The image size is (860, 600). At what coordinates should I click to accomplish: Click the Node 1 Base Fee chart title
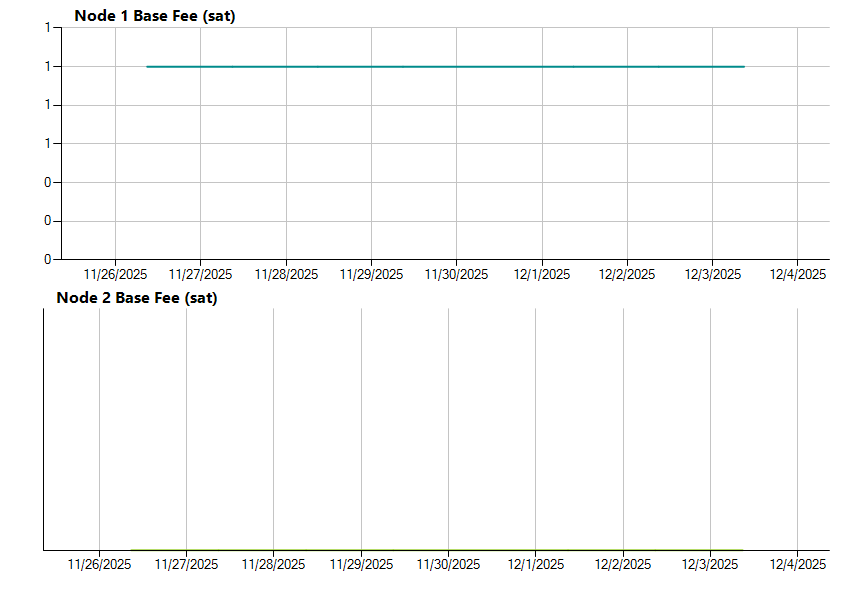coord(155,15)
